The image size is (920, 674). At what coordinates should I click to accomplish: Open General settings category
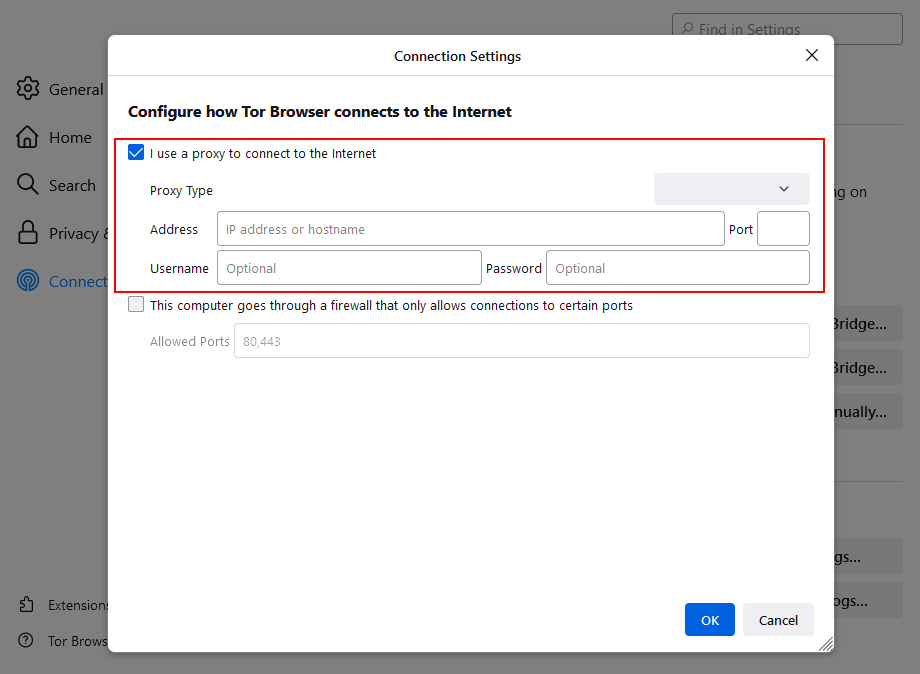(x=60, y=89)
